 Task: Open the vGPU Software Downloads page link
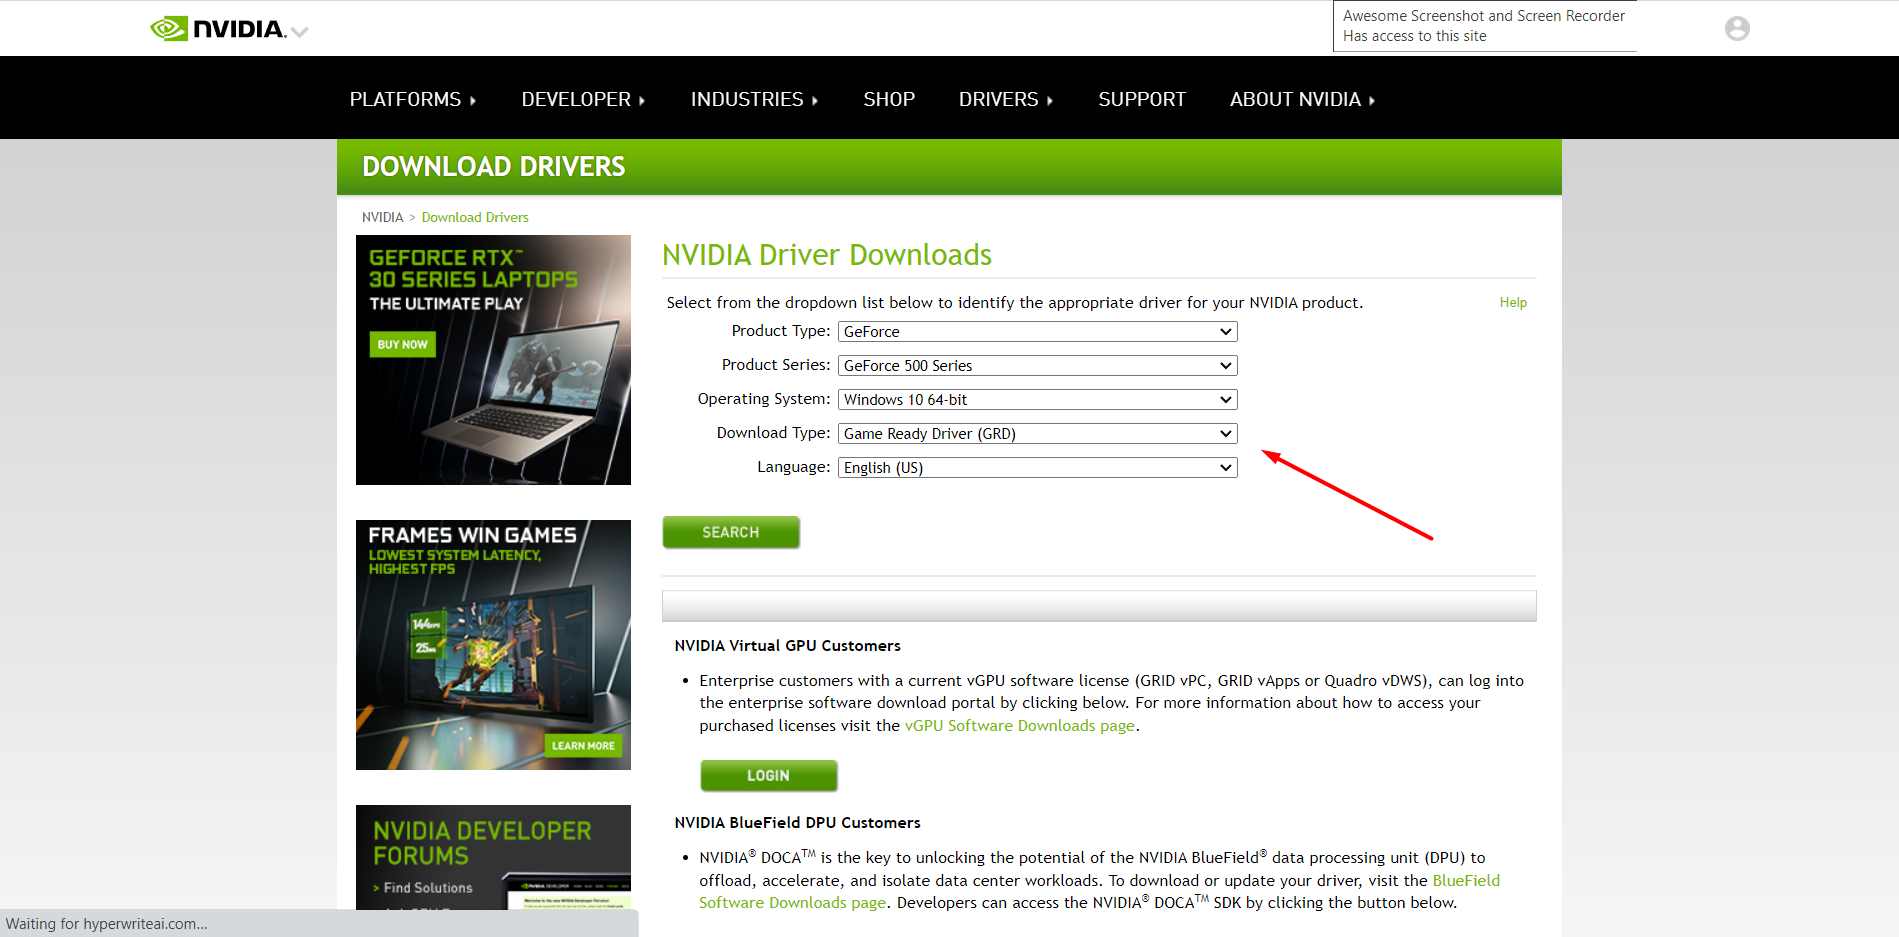click(1019, 725)
